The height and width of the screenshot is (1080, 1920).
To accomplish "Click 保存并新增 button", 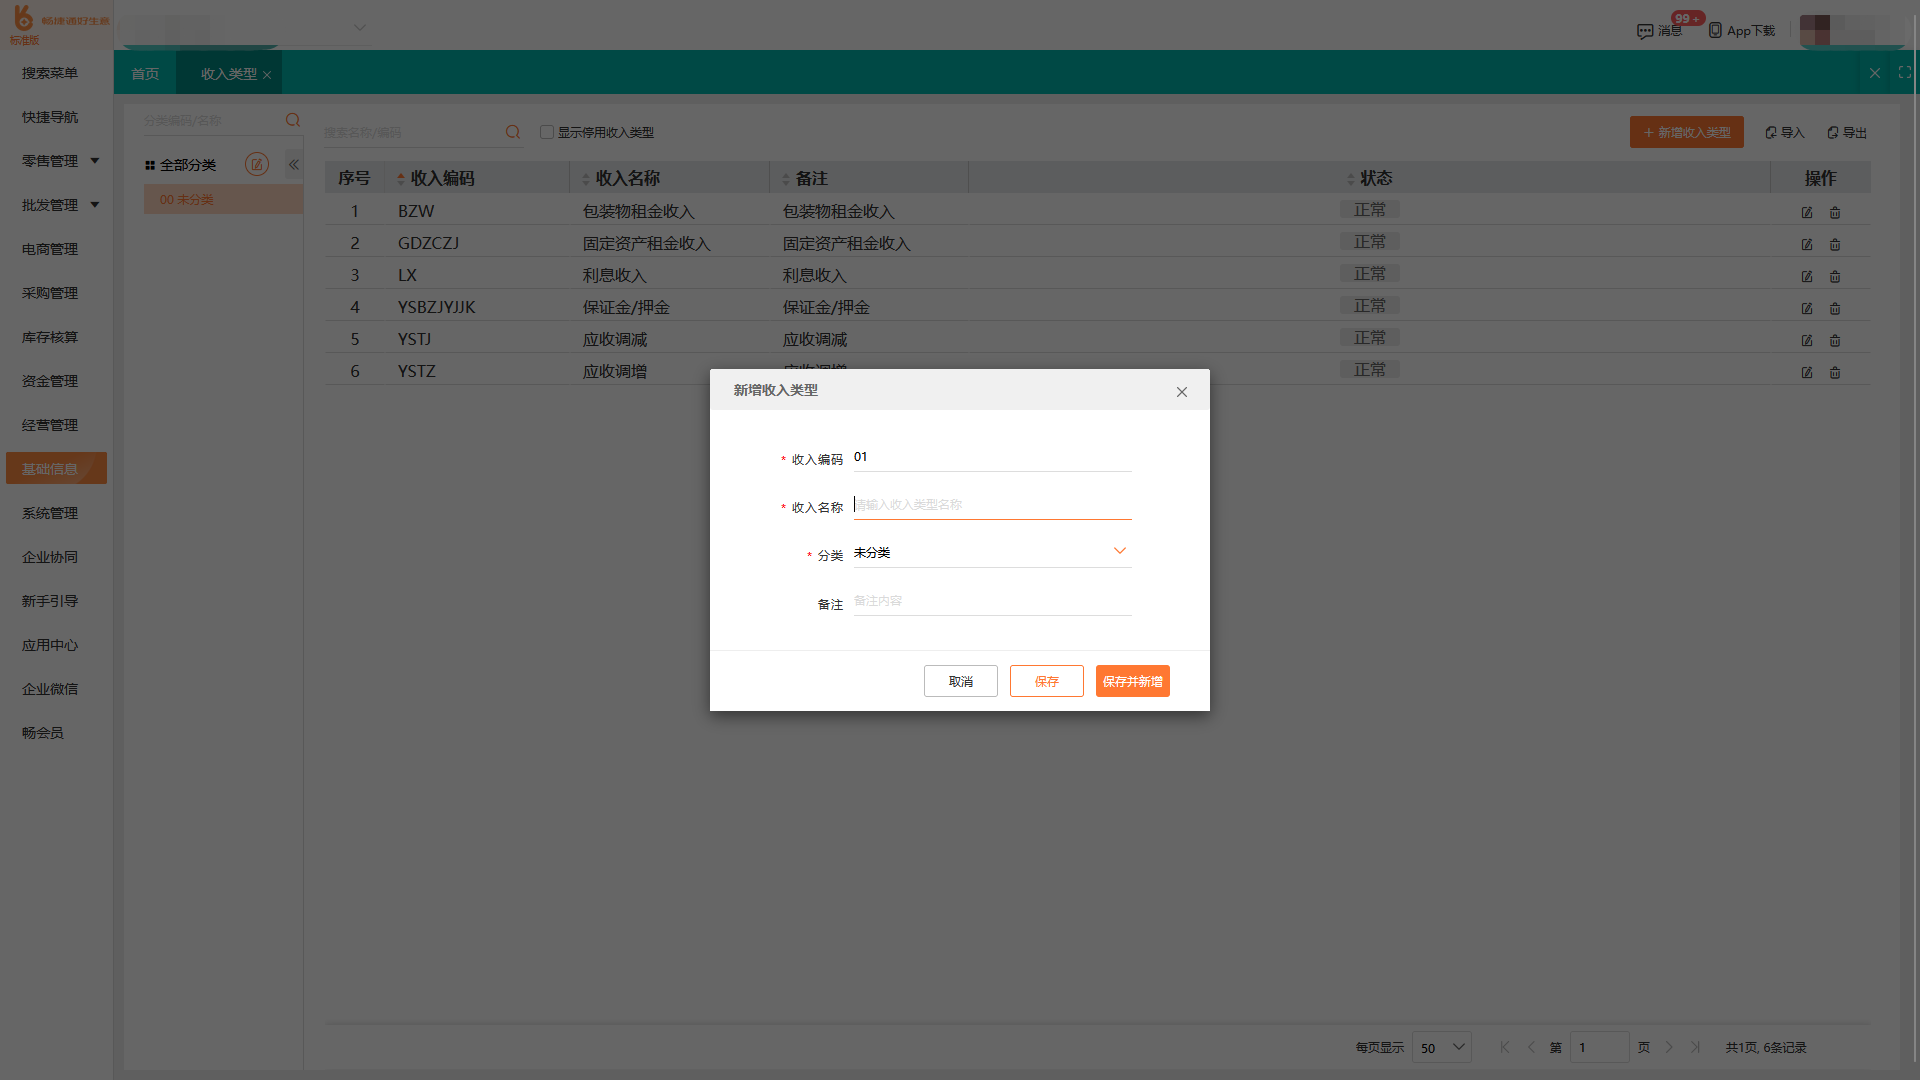I will tap(1131, 680).
